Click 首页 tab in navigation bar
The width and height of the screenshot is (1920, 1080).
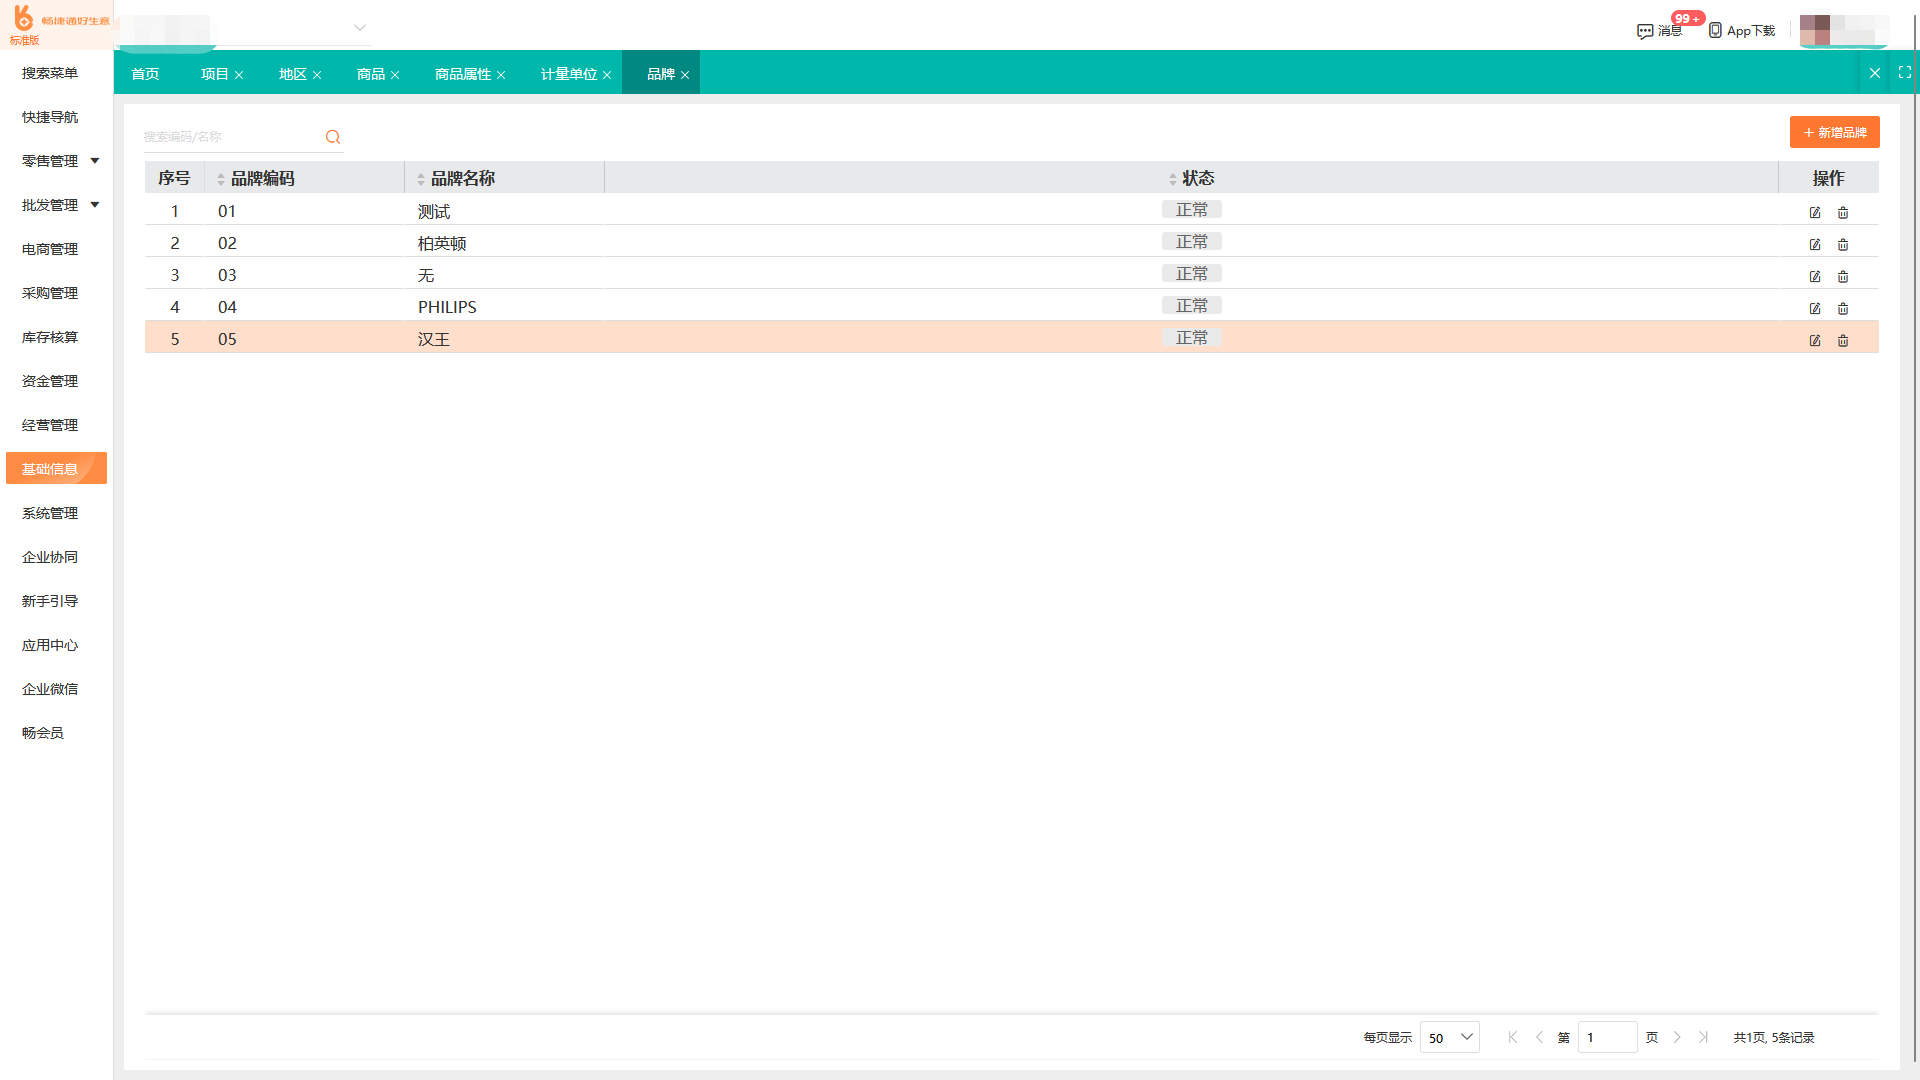(x=145, y=74)
